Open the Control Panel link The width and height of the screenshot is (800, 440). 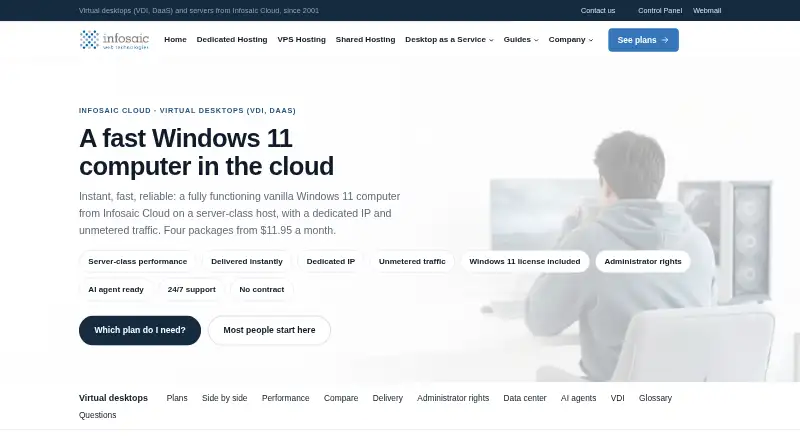tap(660, 10)
